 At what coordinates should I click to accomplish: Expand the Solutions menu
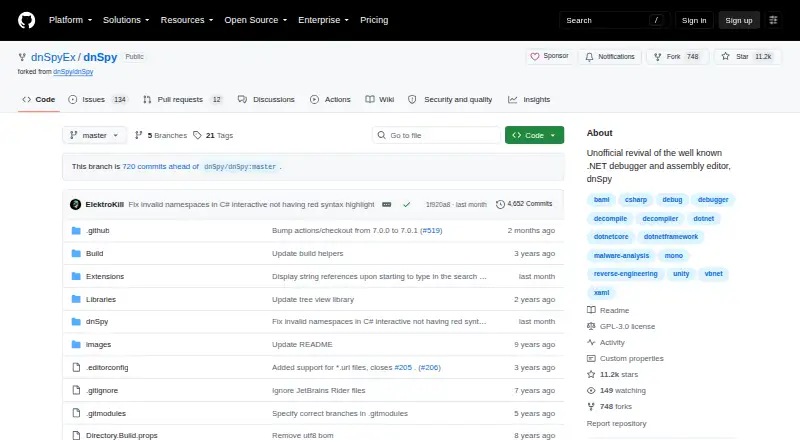pos(126,20)
